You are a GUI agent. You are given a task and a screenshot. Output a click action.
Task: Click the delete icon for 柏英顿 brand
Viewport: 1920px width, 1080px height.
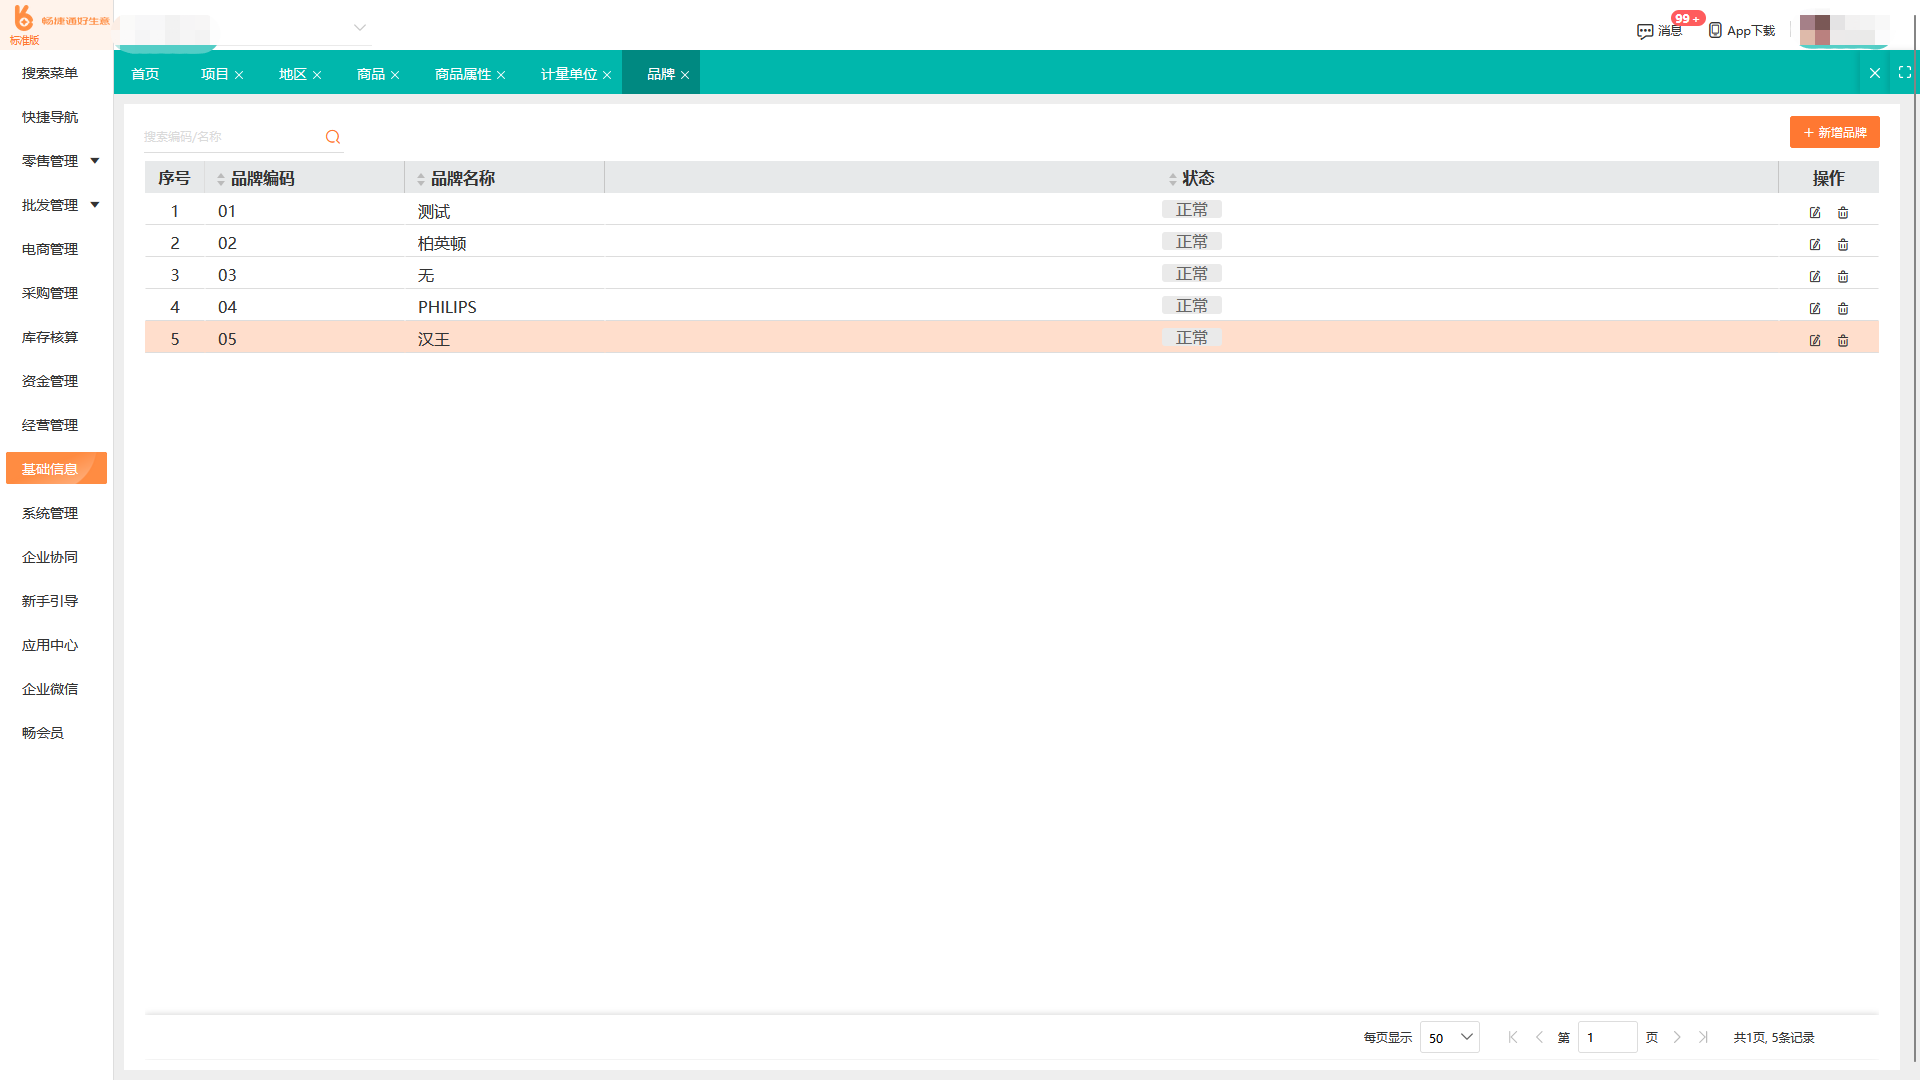pos(1844,243)
